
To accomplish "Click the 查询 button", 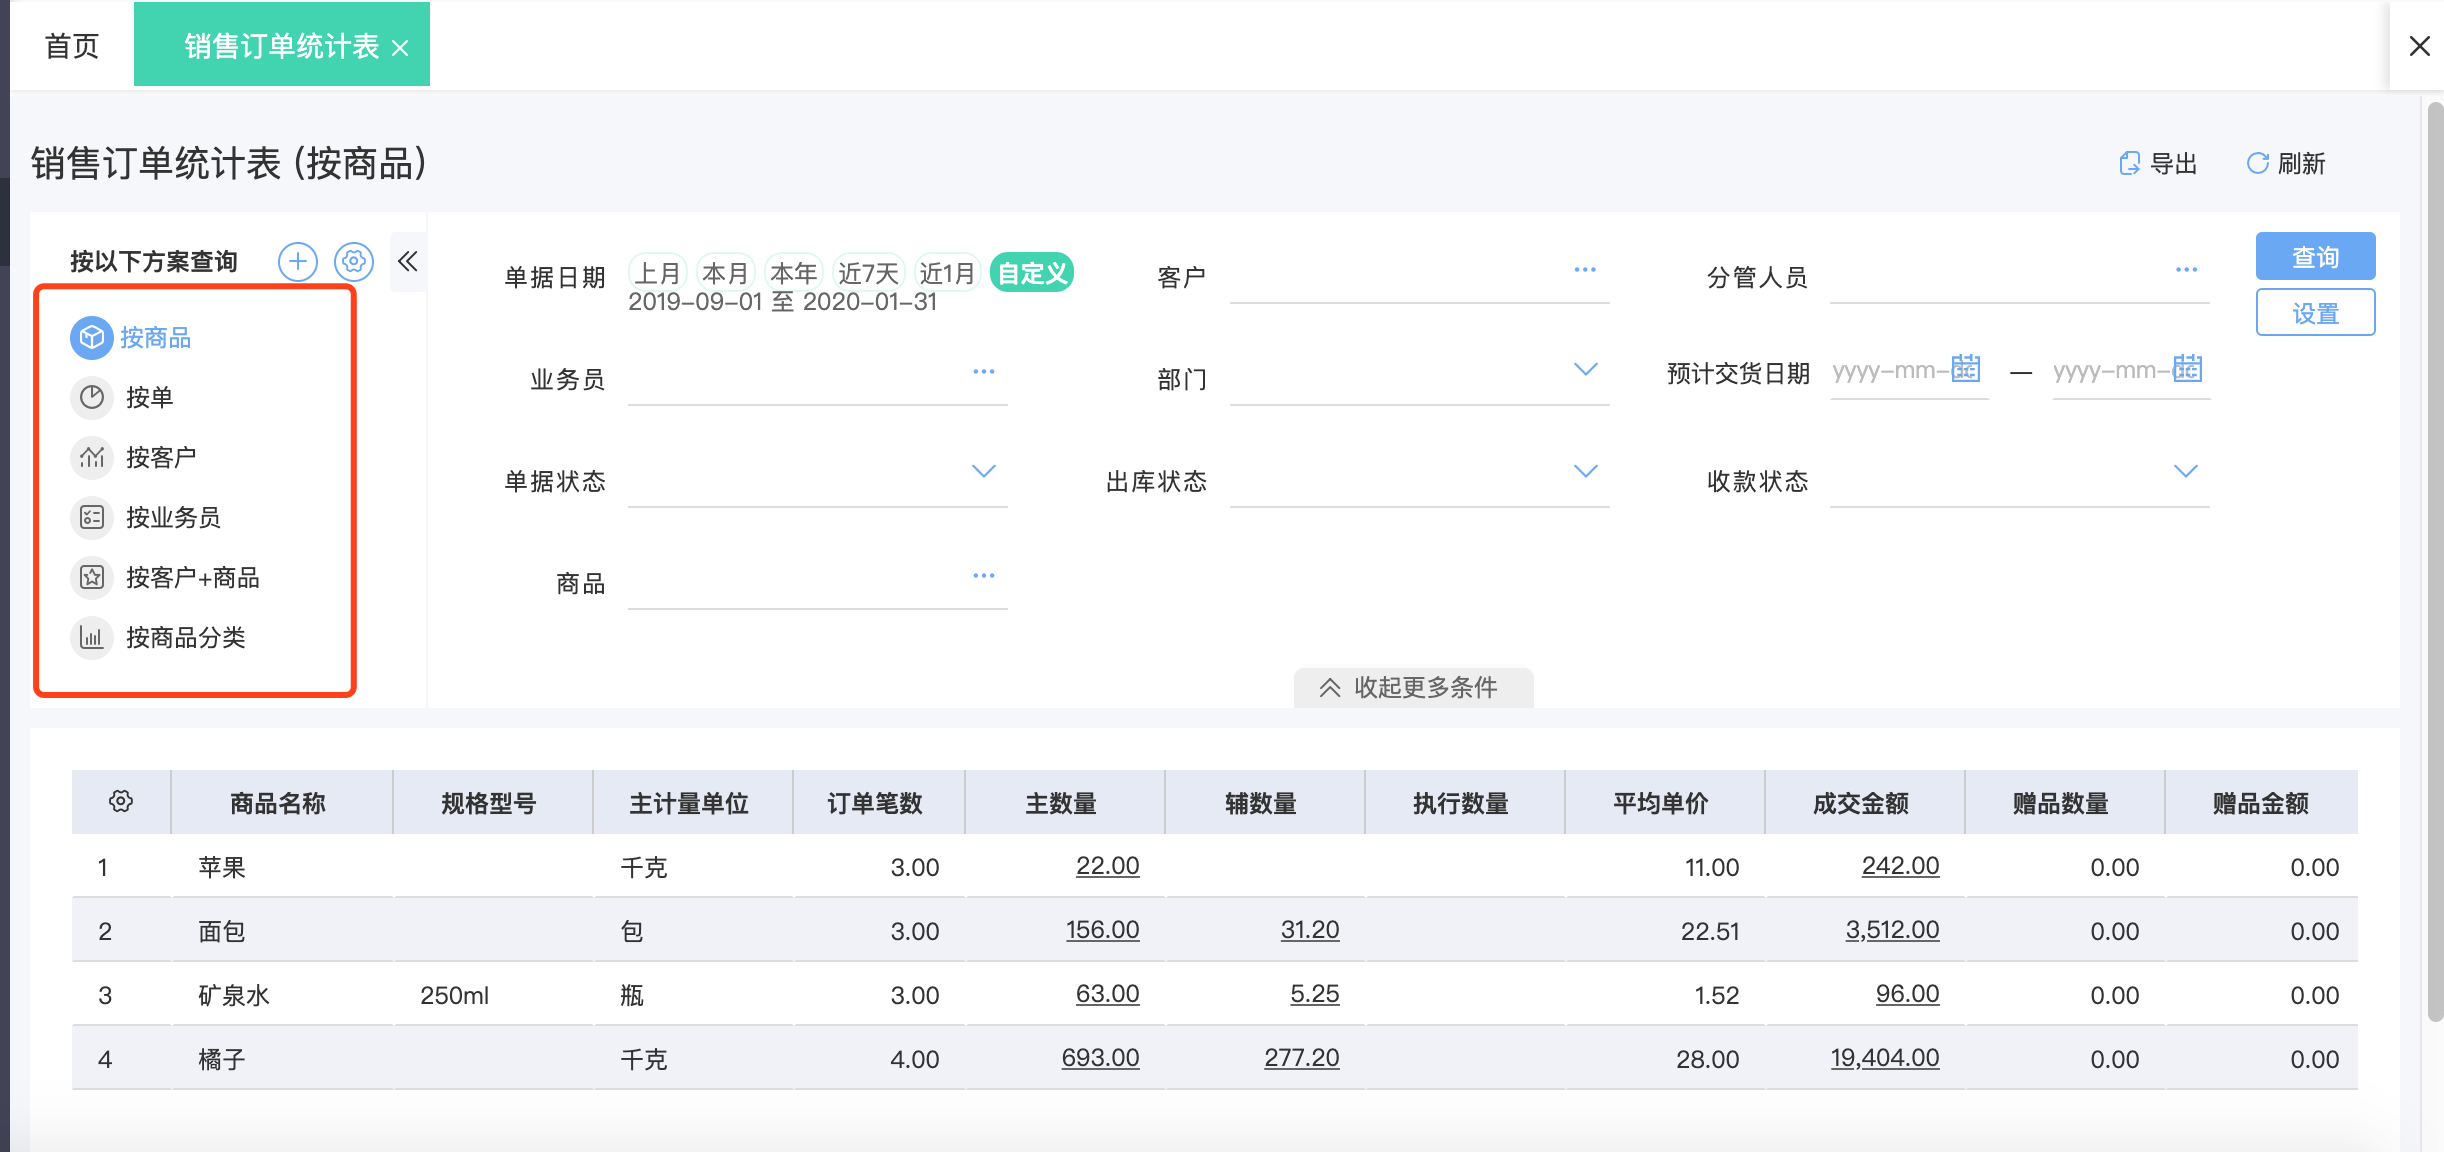I will (2315, 256).
